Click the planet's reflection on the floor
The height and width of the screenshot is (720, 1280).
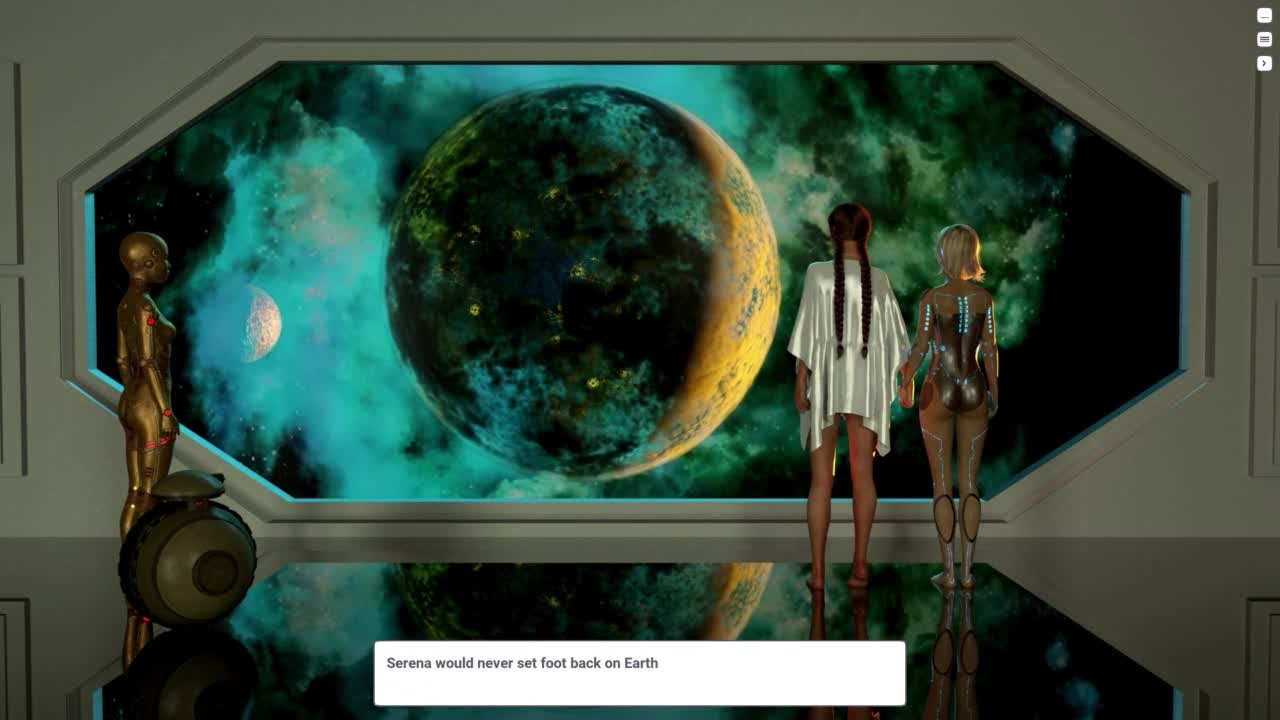[580, 600]
